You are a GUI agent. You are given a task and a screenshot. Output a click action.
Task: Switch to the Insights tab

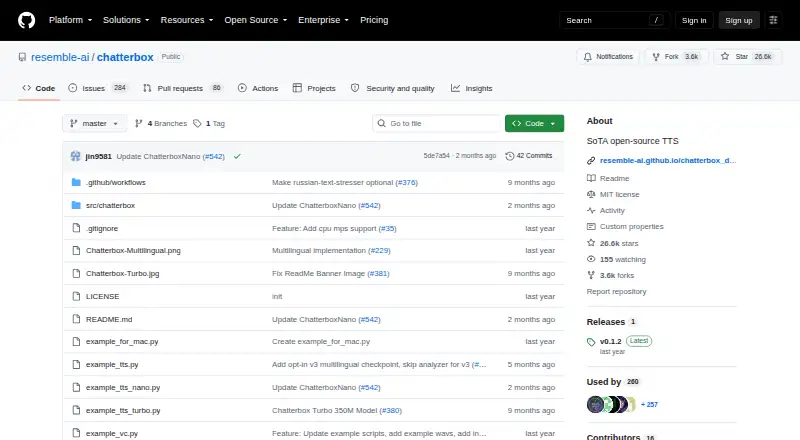[x=471, y=88]
